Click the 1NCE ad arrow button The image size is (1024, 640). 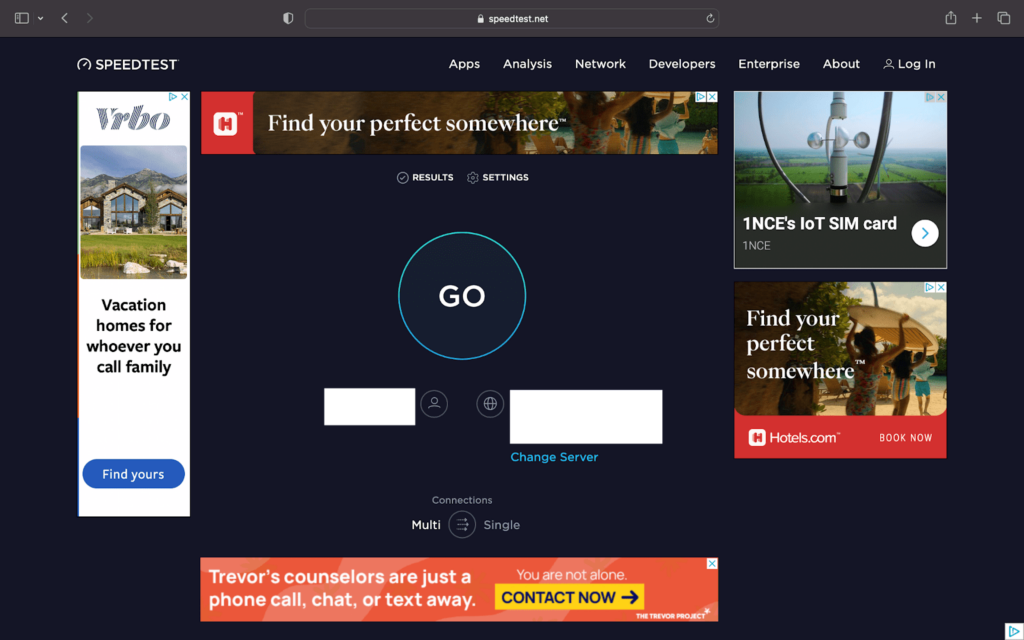coord(925,233)
